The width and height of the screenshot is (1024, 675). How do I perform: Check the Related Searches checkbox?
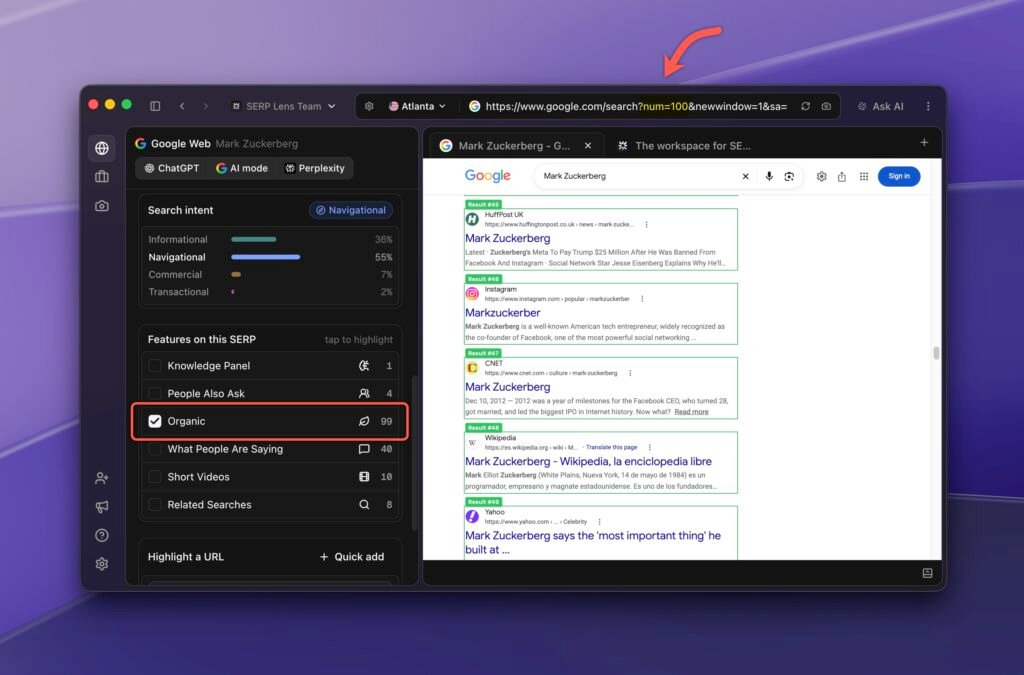(x=155, y=505)
